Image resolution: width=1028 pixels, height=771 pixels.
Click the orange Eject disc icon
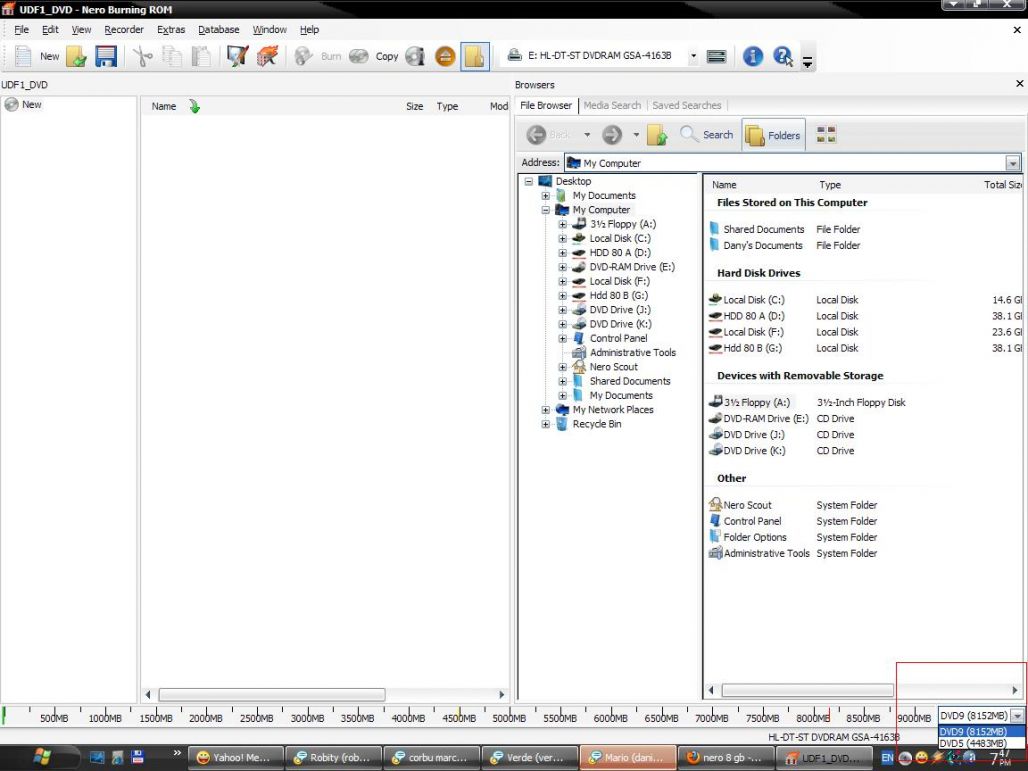[445, 57]
